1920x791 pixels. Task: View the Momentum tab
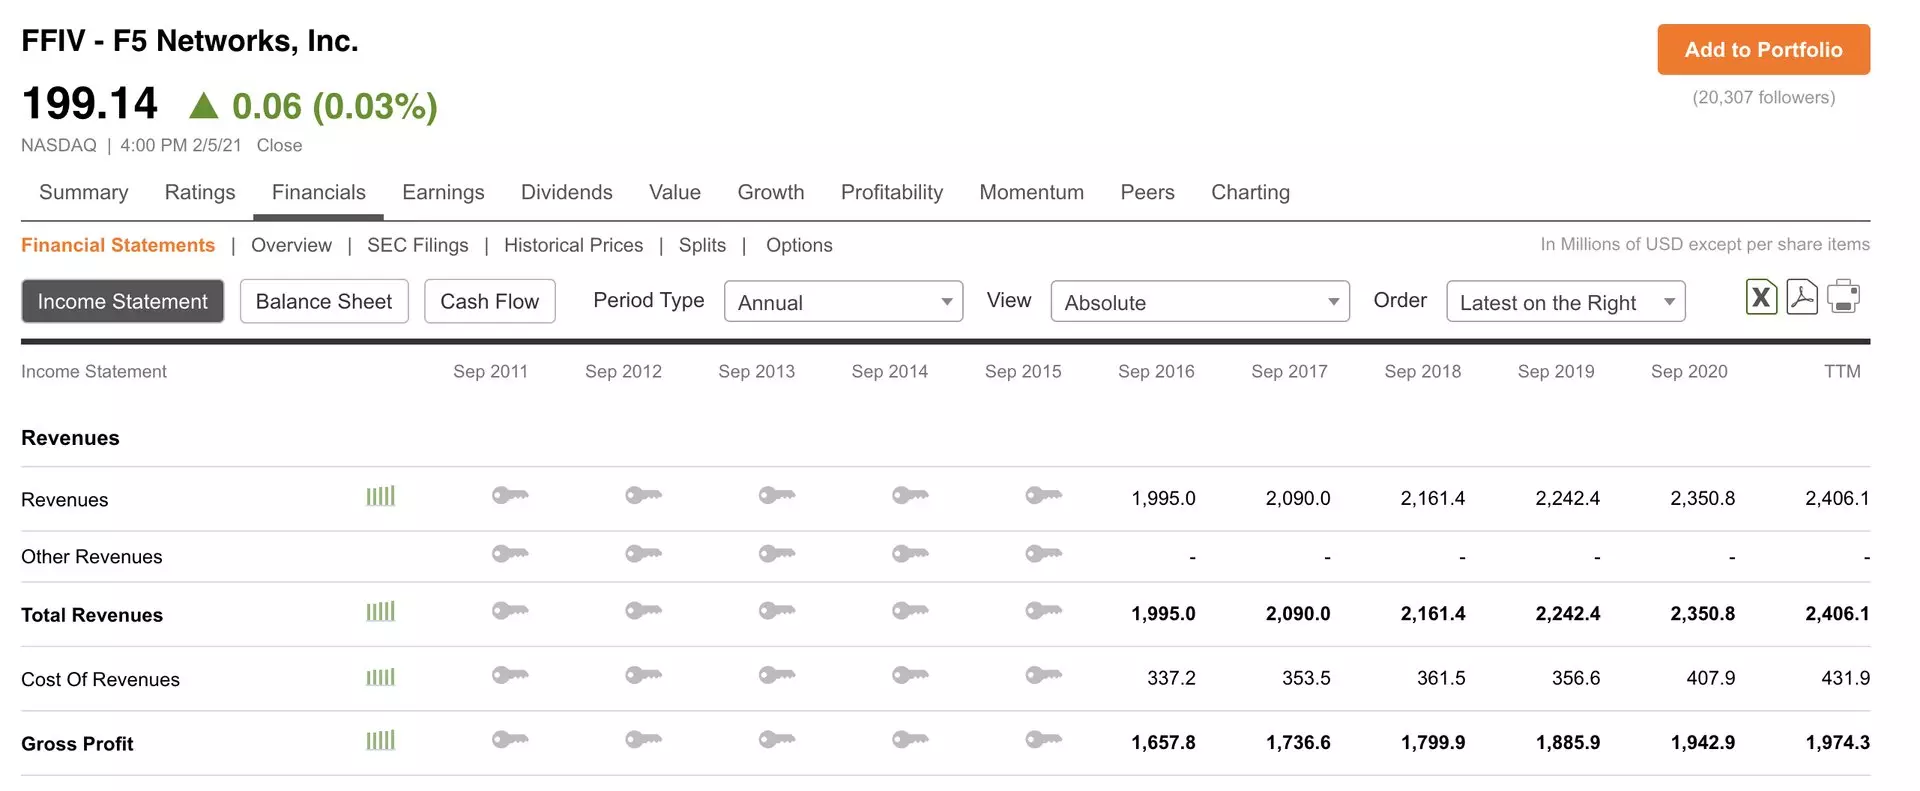[1032, 192]
